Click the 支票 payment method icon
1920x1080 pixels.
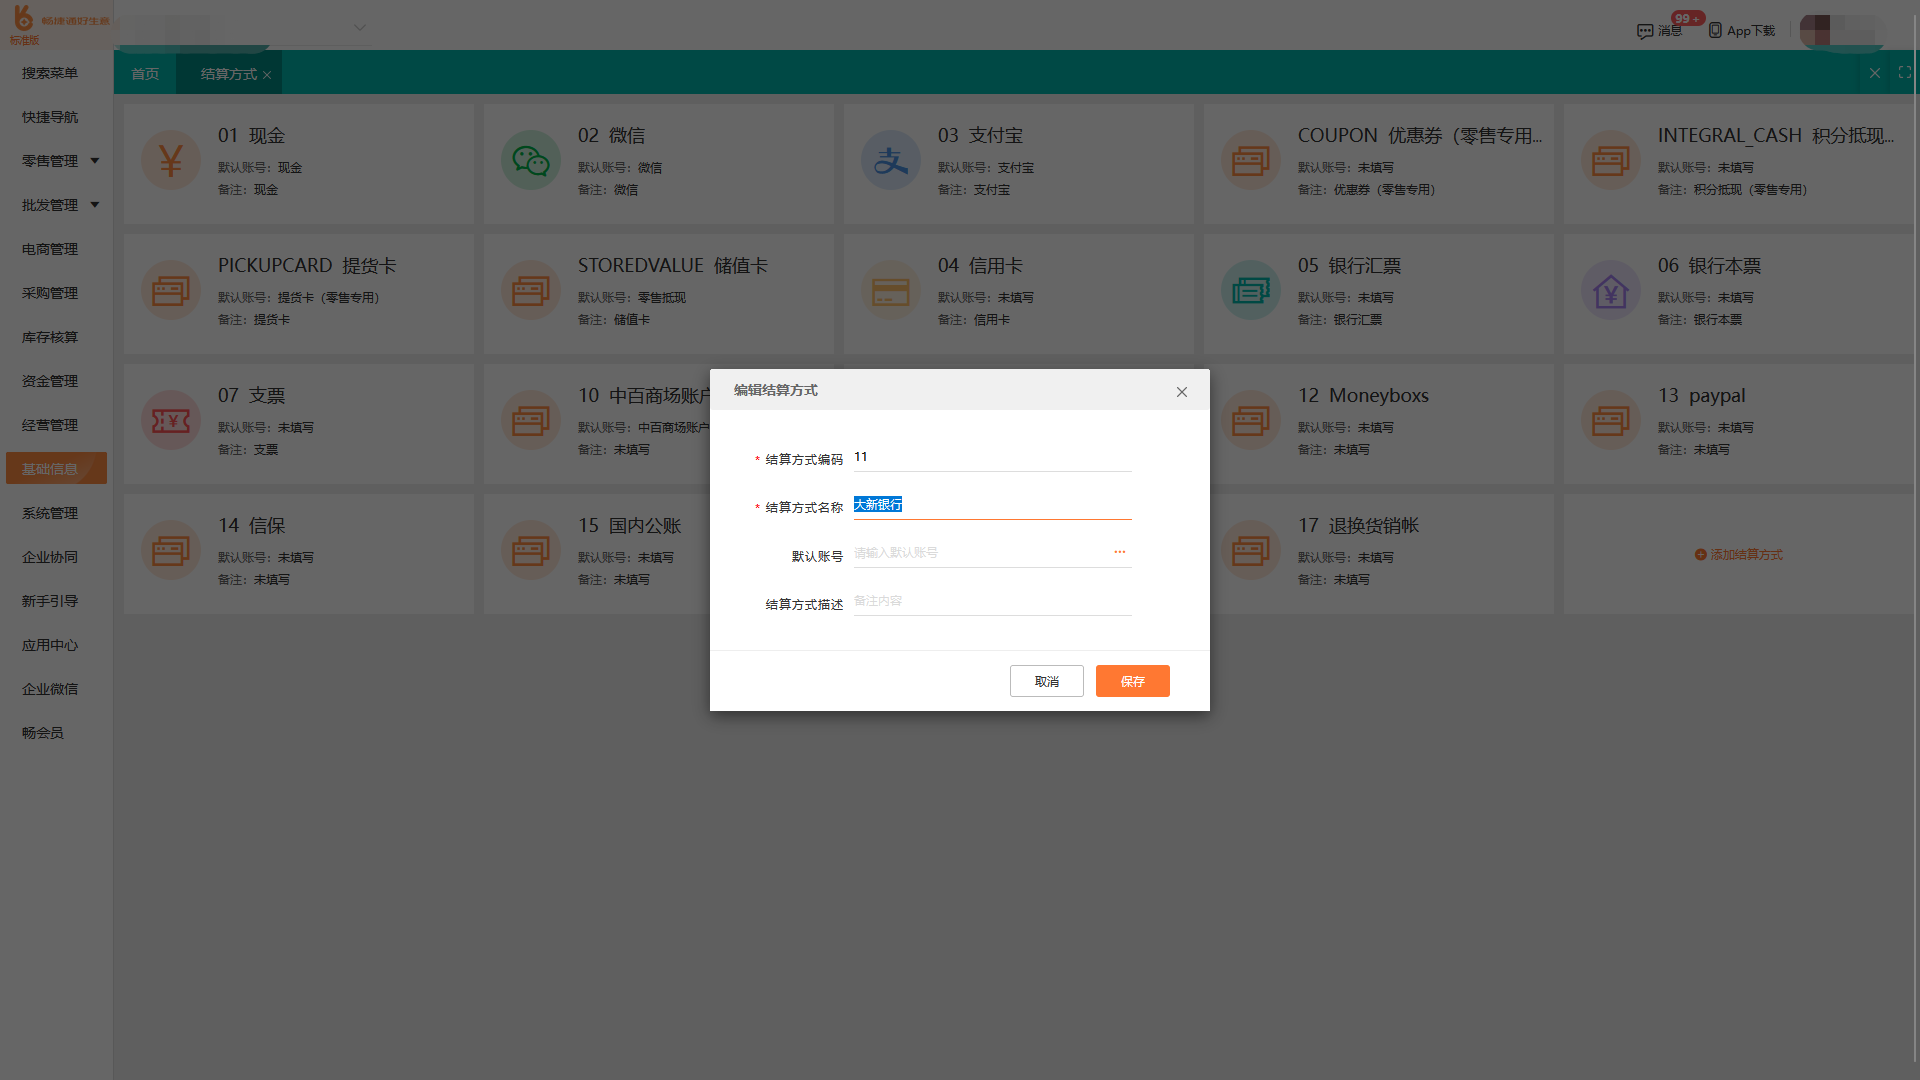171,421
